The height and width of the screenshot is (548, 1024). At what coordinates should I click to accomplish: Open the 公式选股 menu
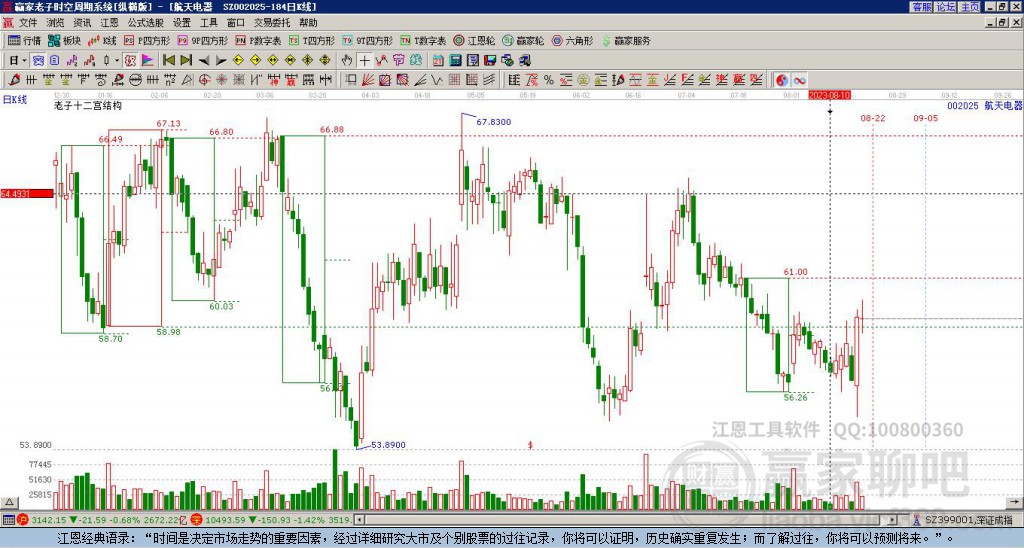pyautogui.click(x=145, y=22)
